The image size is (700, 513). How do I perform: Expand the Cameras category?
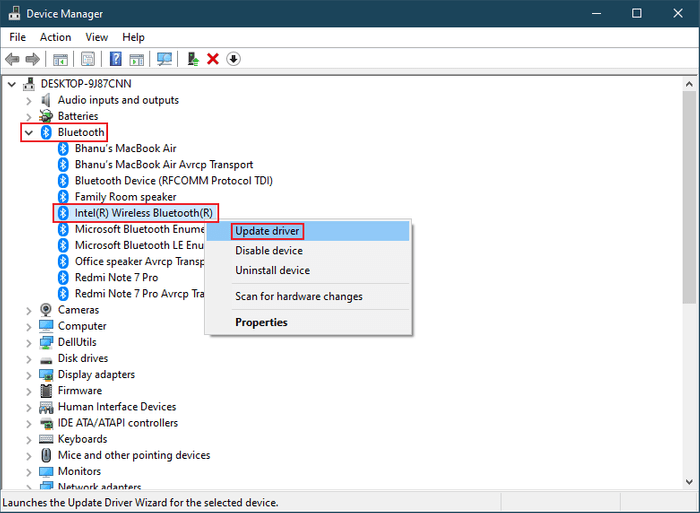(29, 311)
